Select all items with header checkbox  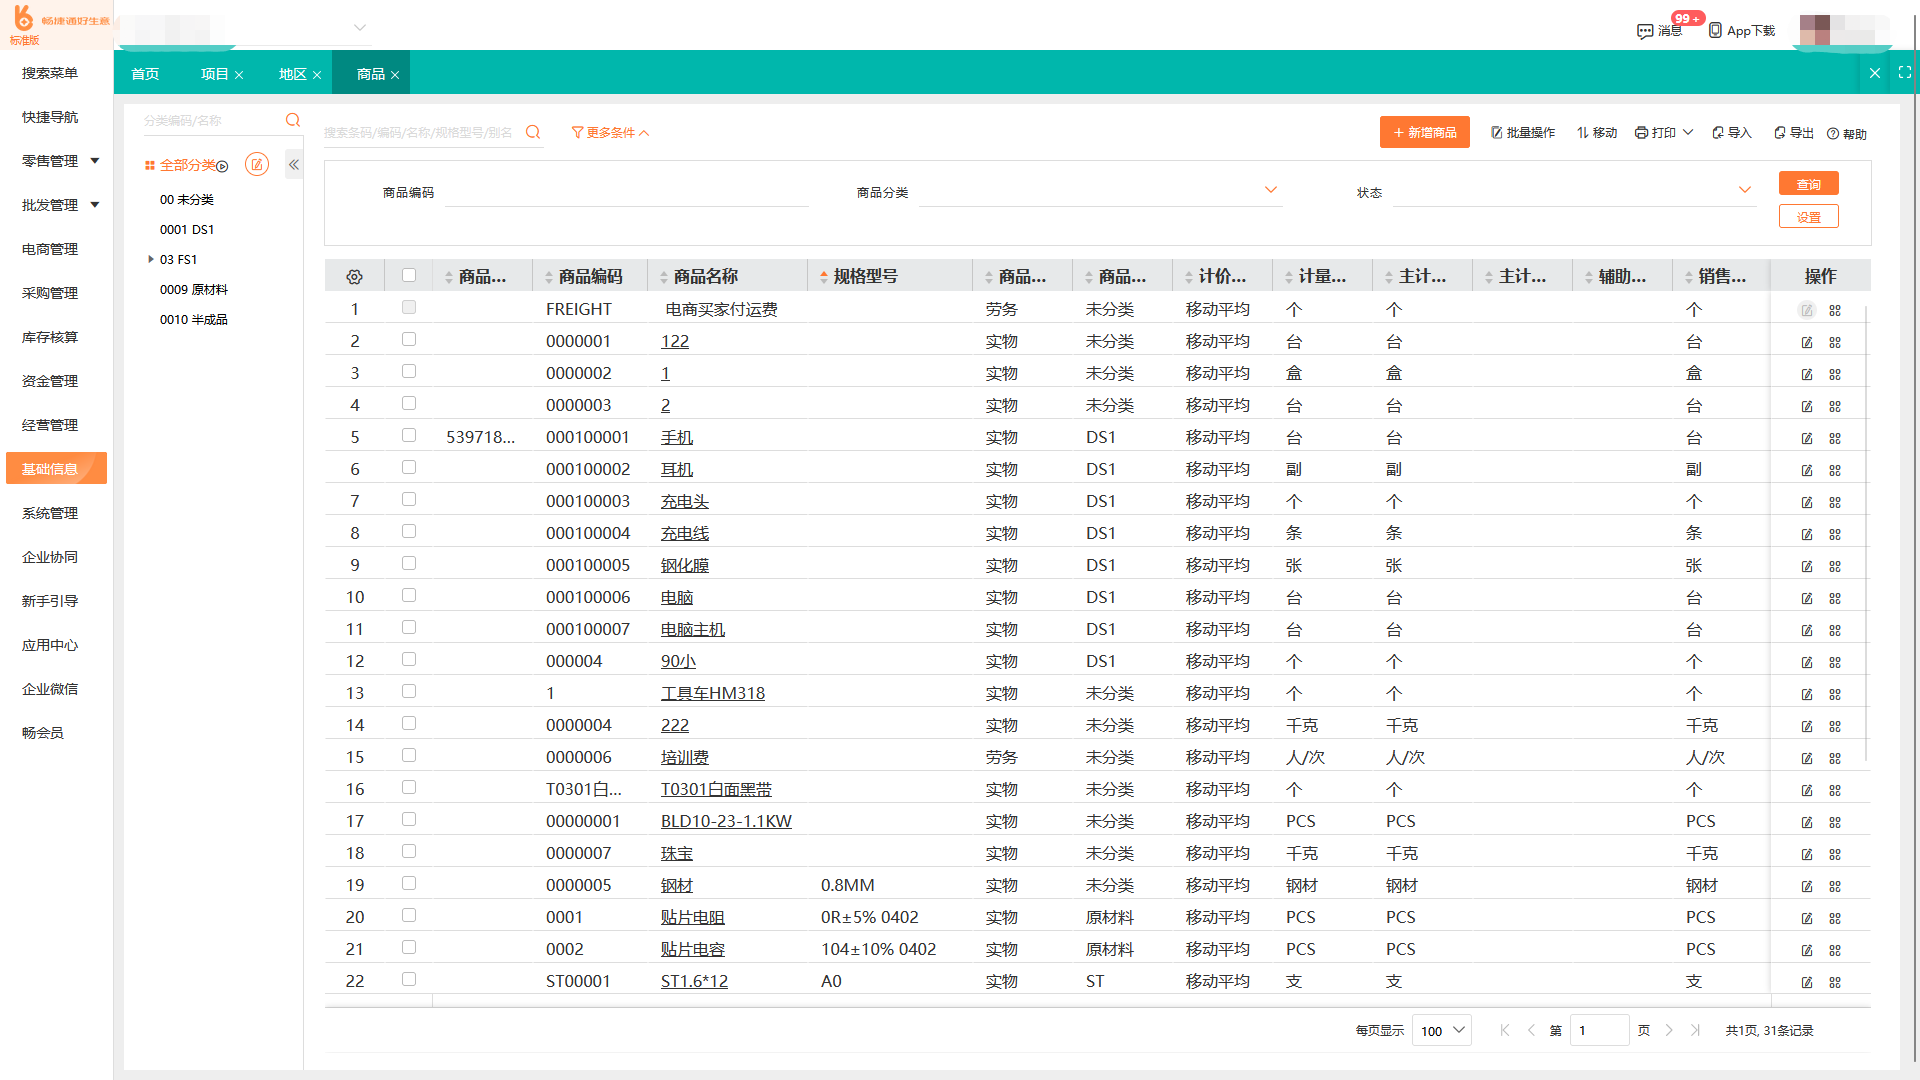coord(410,274)
